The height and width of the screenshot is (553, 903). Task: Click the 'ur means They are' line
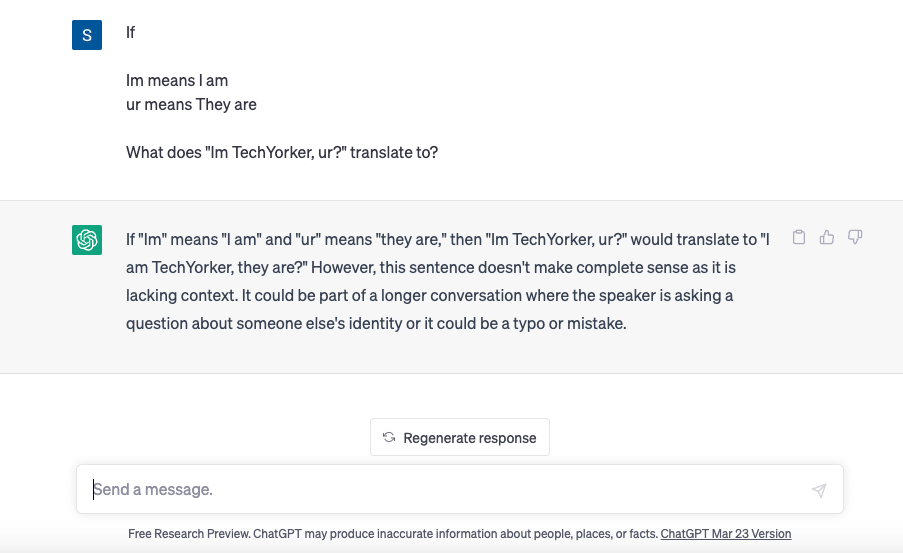[x=191, y=105]
